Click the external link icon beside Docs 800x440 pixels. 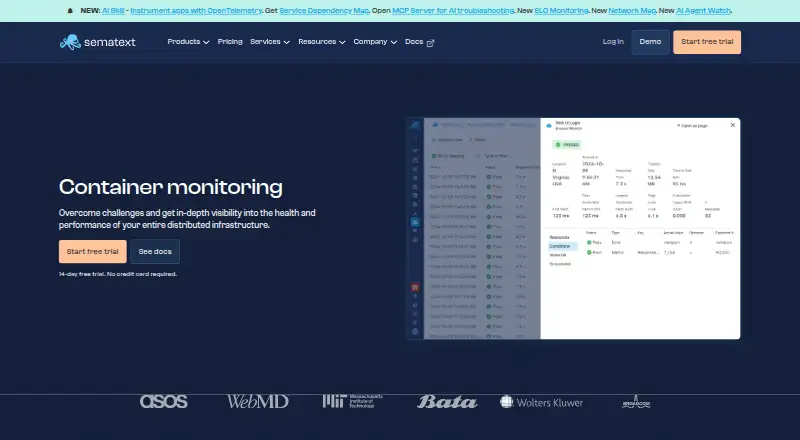(x=430, y=43)
